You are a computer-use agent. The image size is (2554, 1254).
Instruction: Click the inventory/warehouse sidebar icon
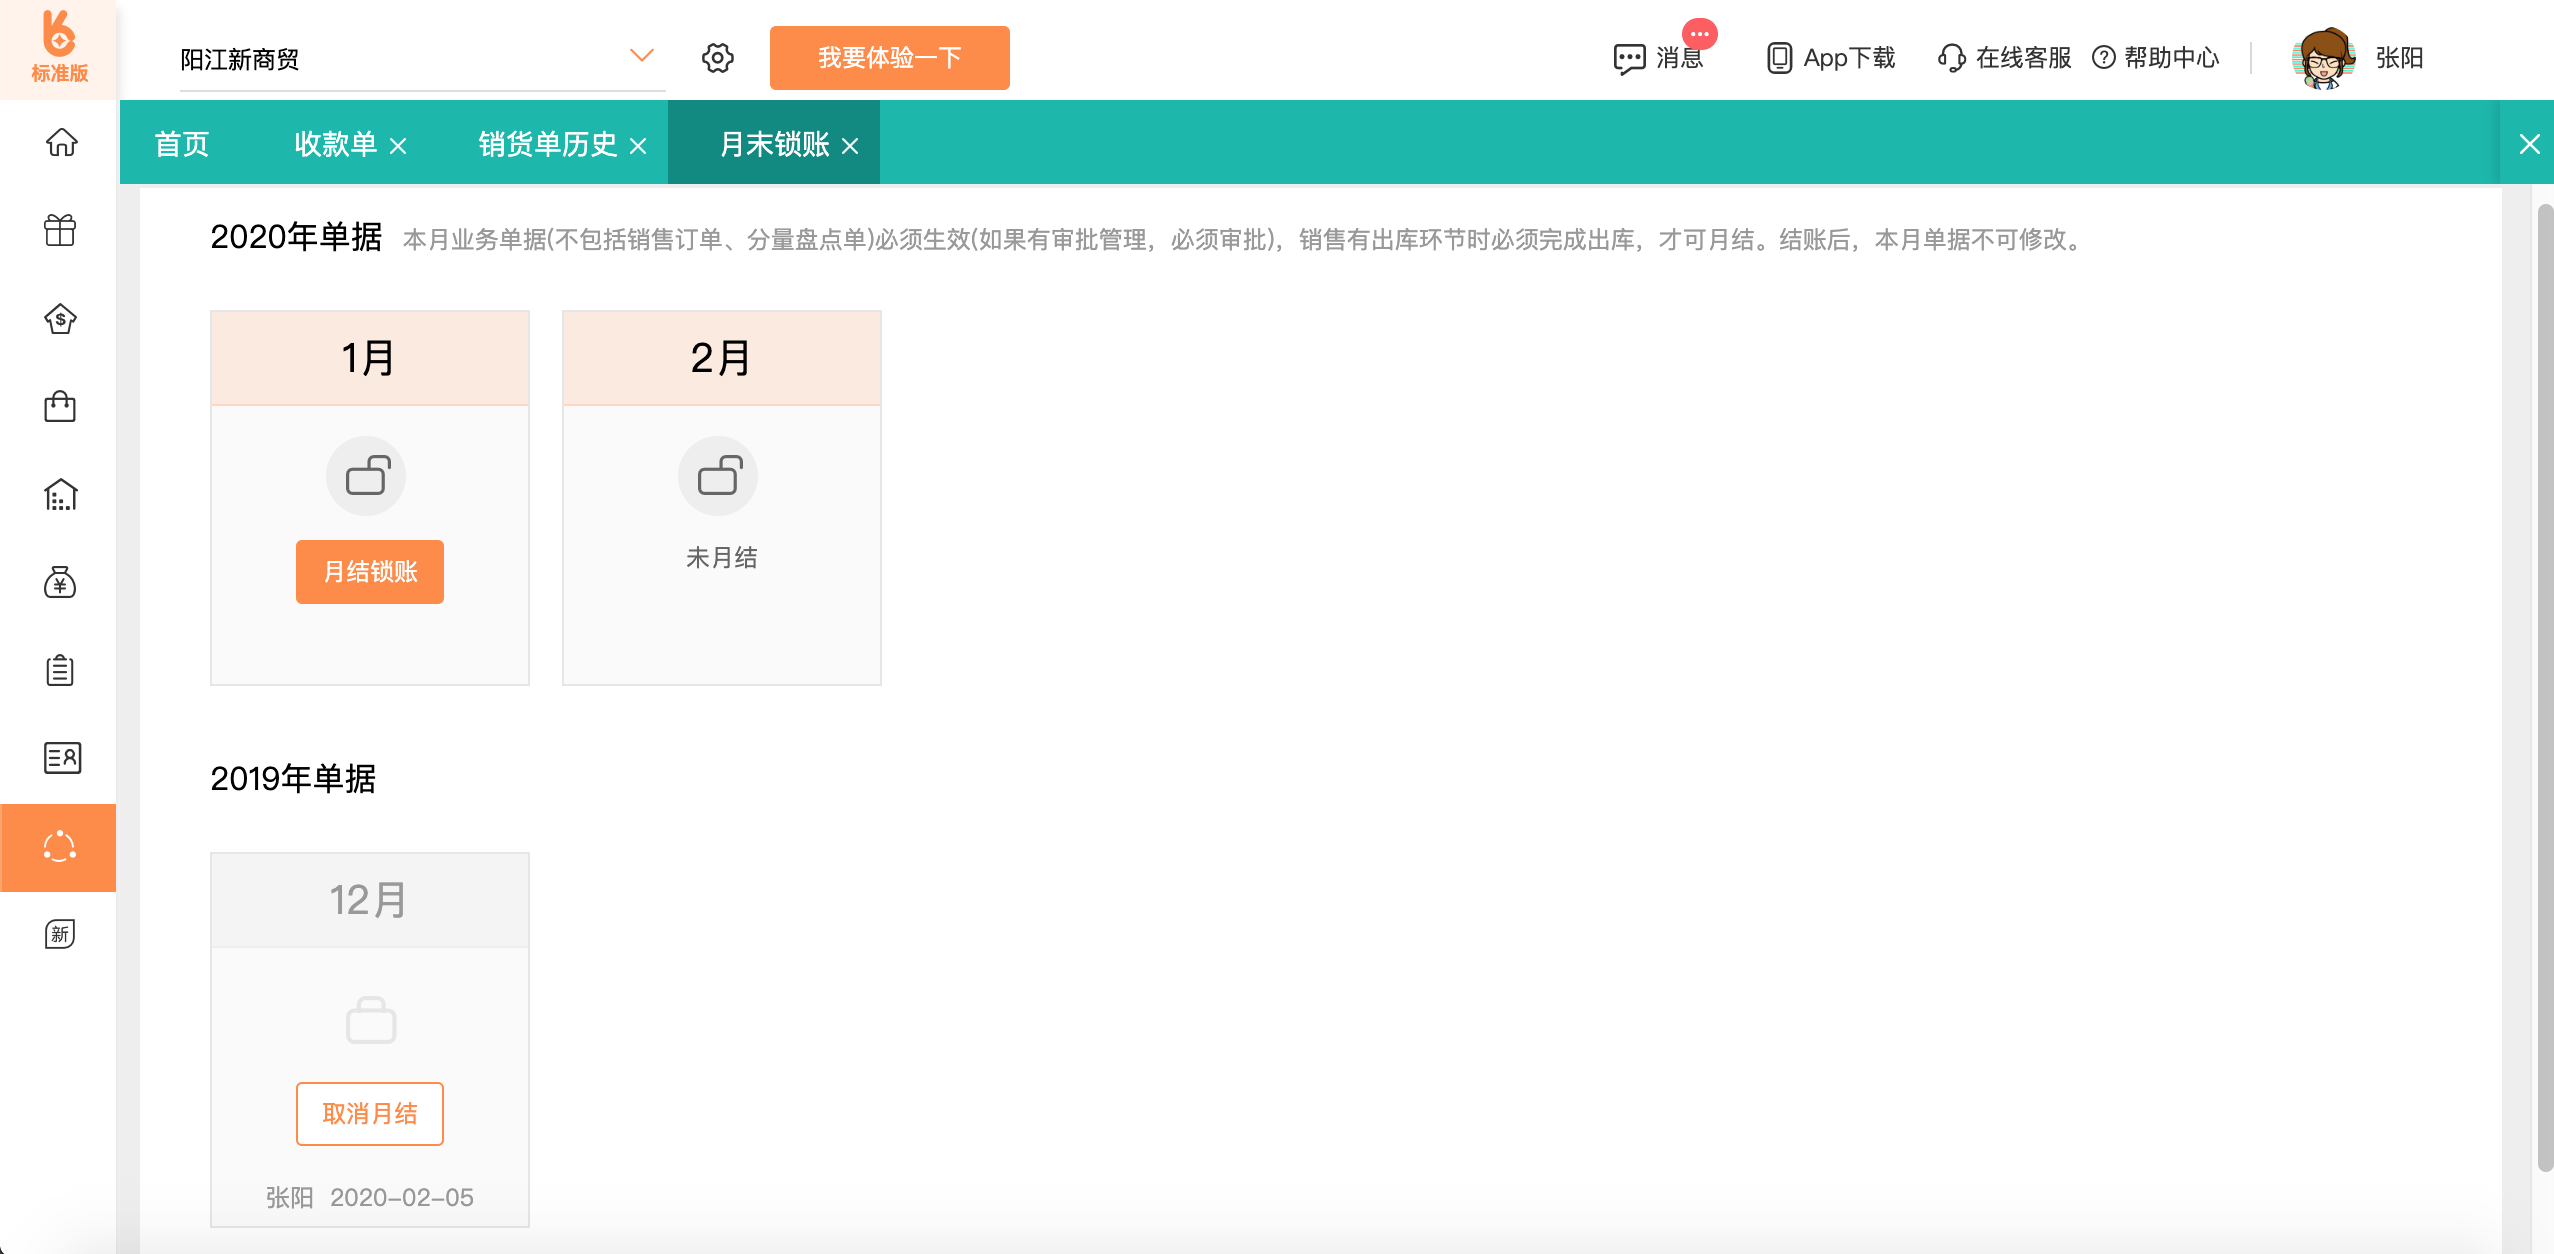click(60, 492)
